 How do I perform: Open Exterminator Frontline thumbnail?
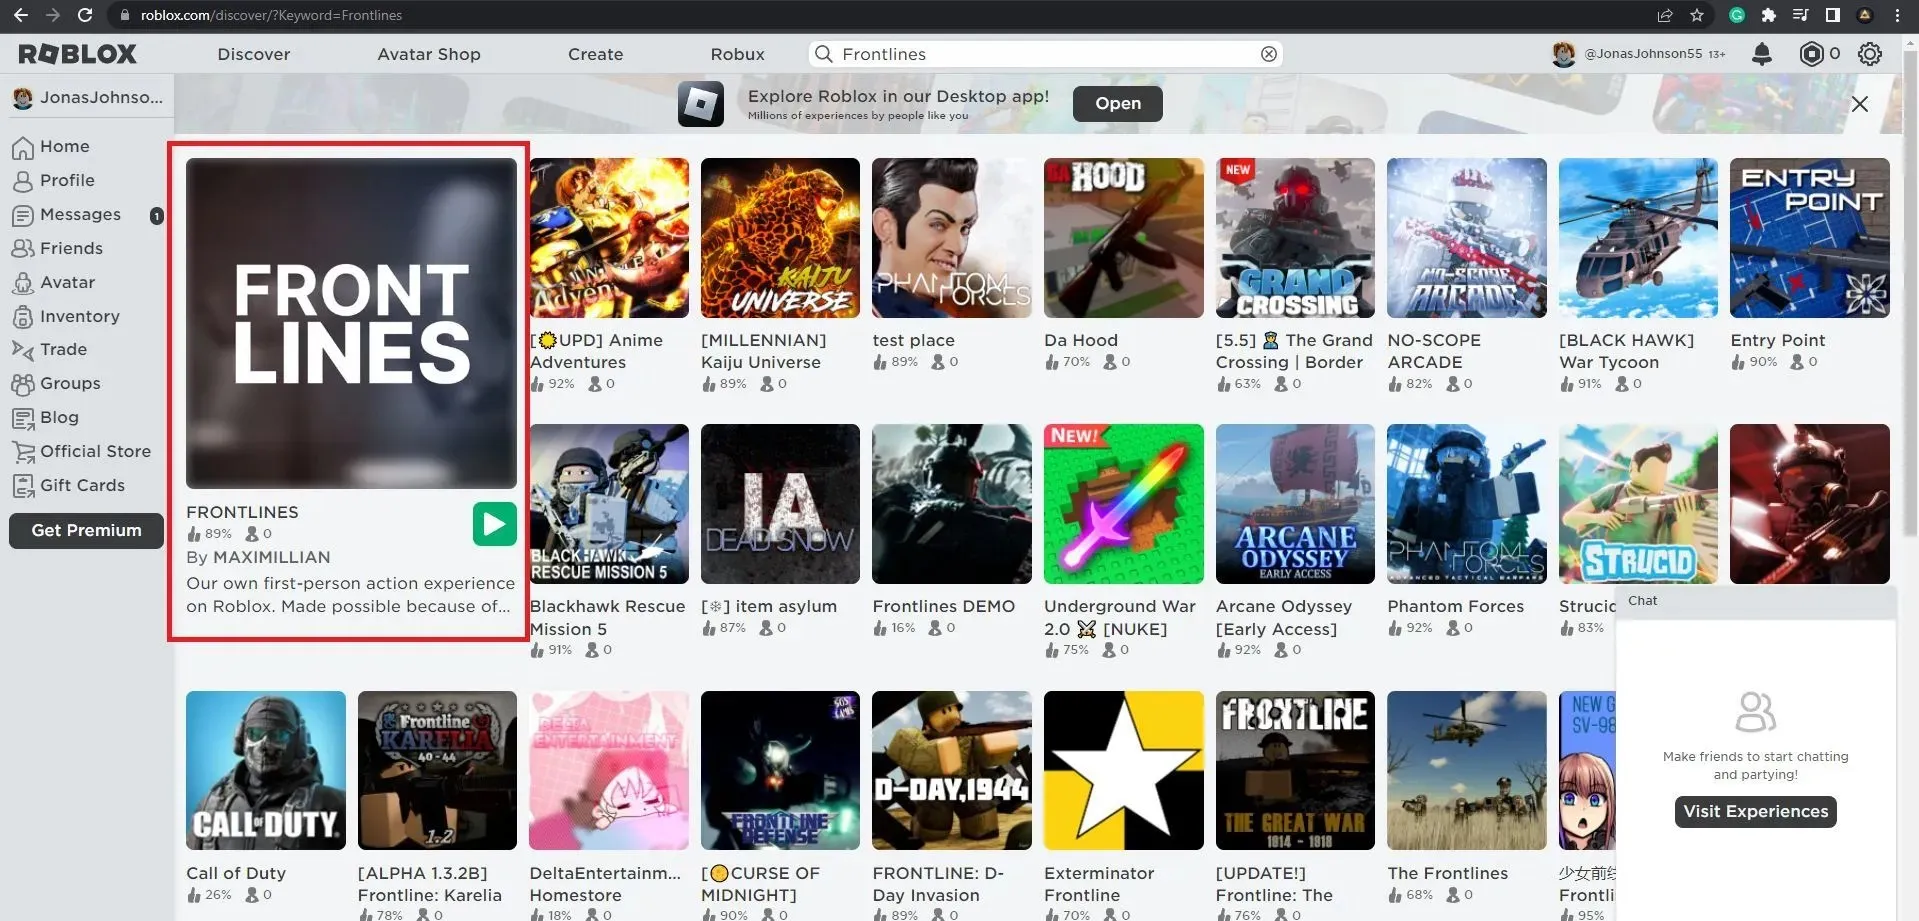click(1124, 771)
